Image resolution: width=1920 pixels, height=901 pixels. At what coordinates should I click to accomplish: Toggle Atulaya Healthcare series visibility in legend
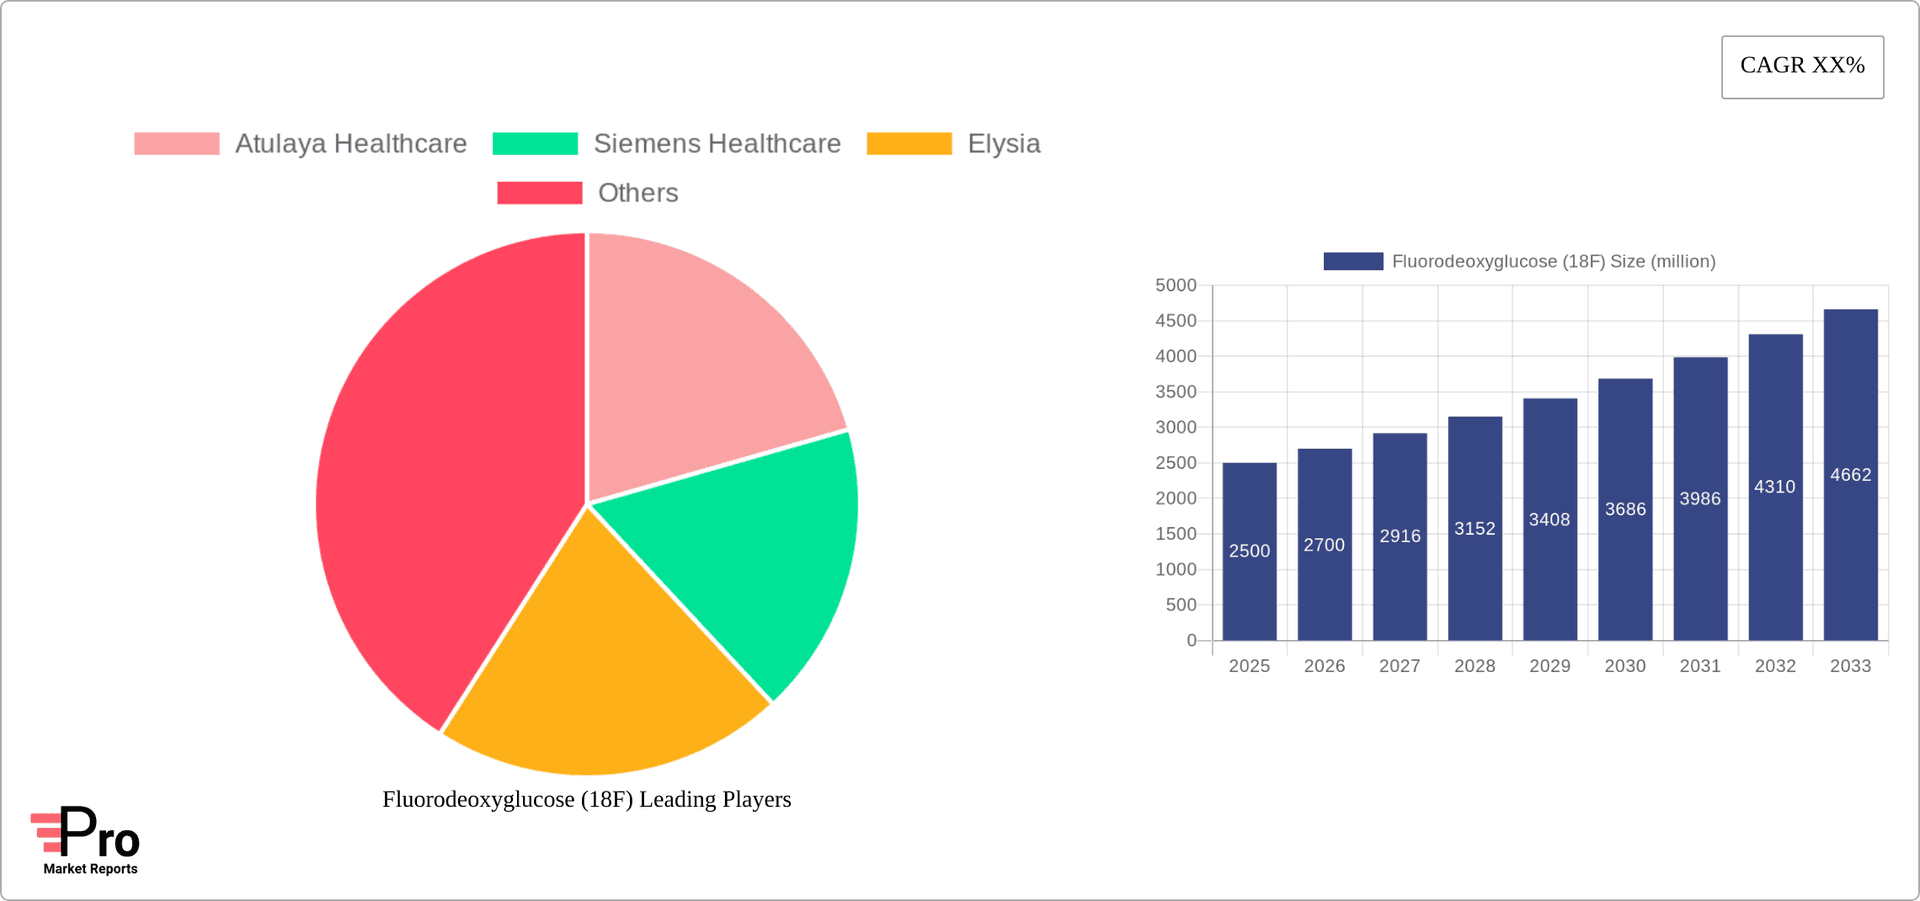point(351,143)
